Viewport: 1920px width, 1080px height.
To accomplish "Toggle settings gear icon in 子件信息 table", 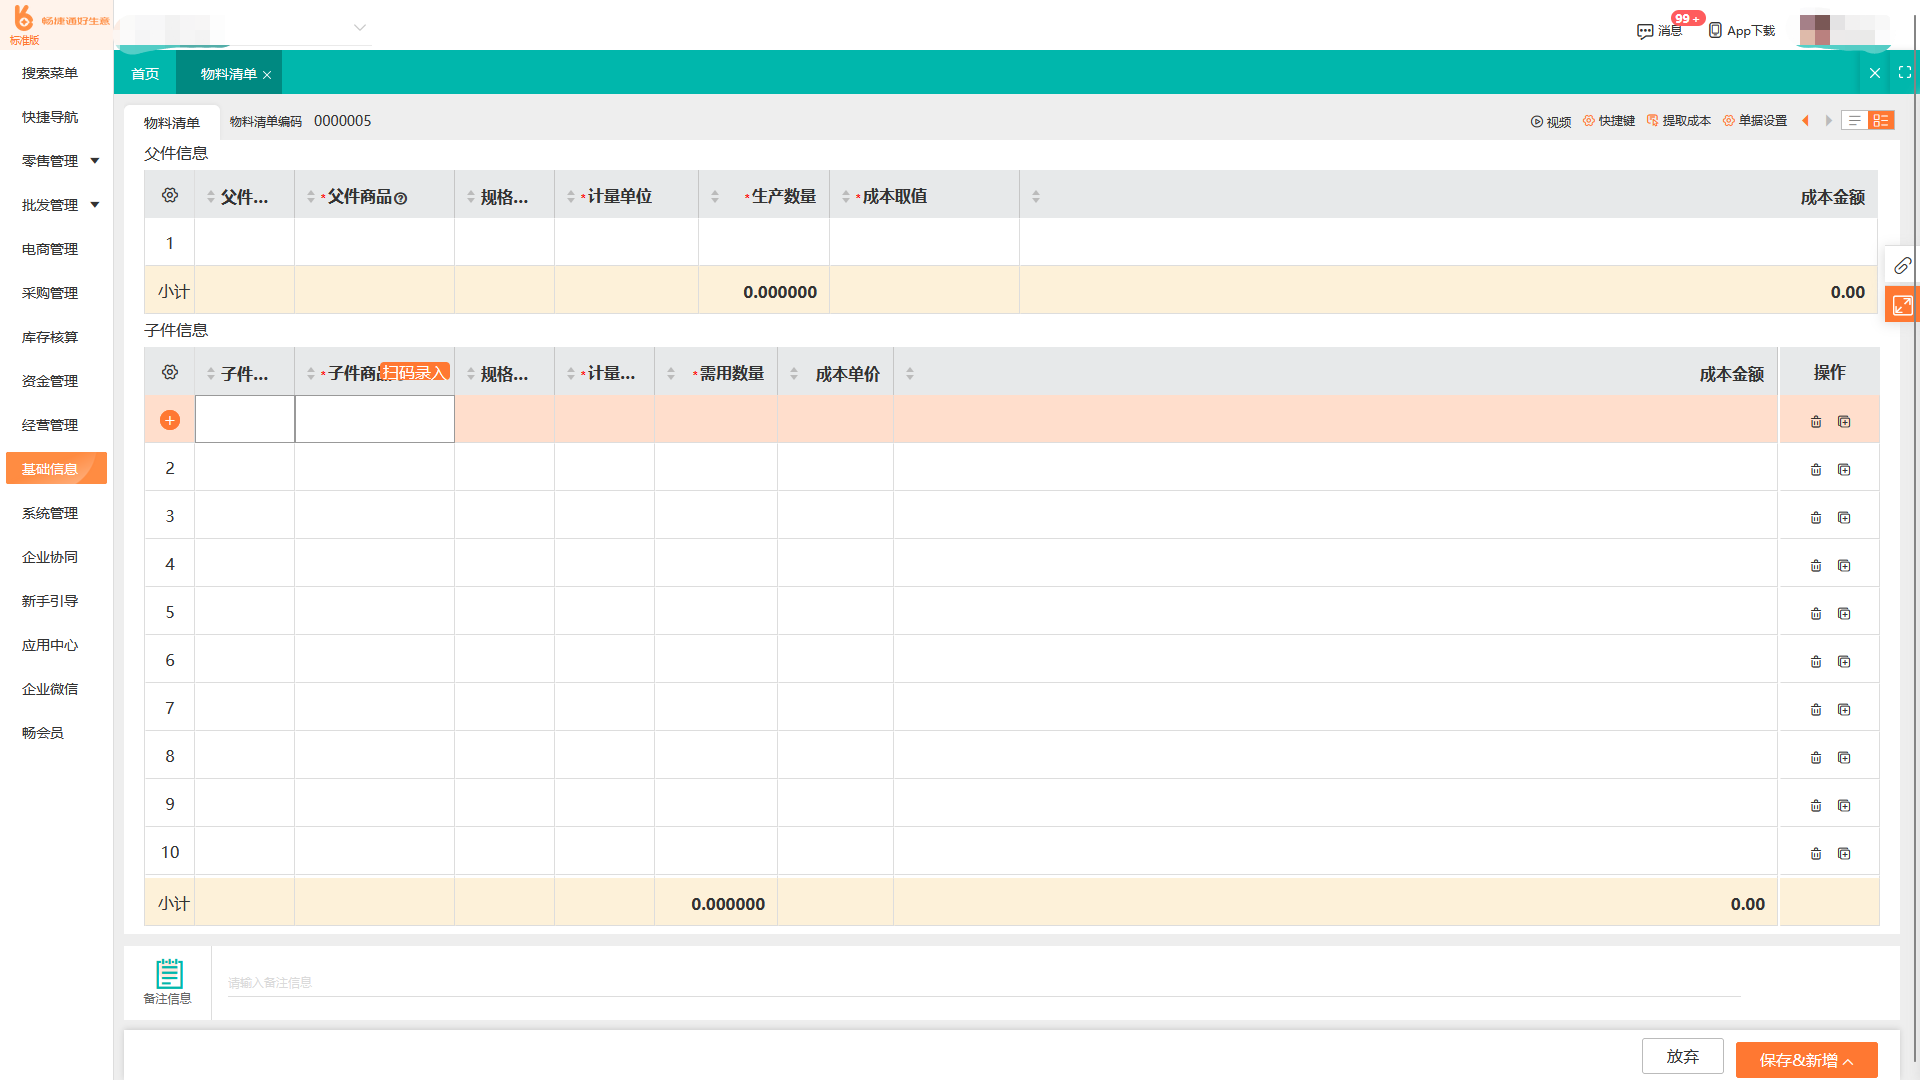I will click(x=169, y=372).
